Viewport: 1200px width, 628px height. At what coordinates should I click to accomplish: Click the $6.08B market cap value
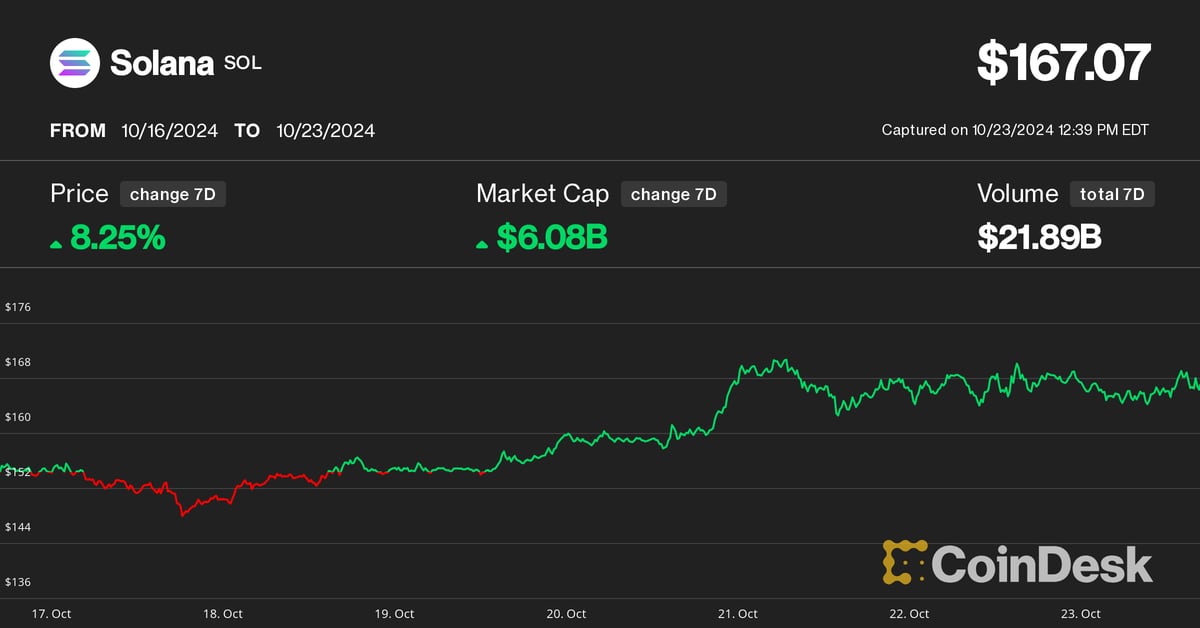point(552,238)
